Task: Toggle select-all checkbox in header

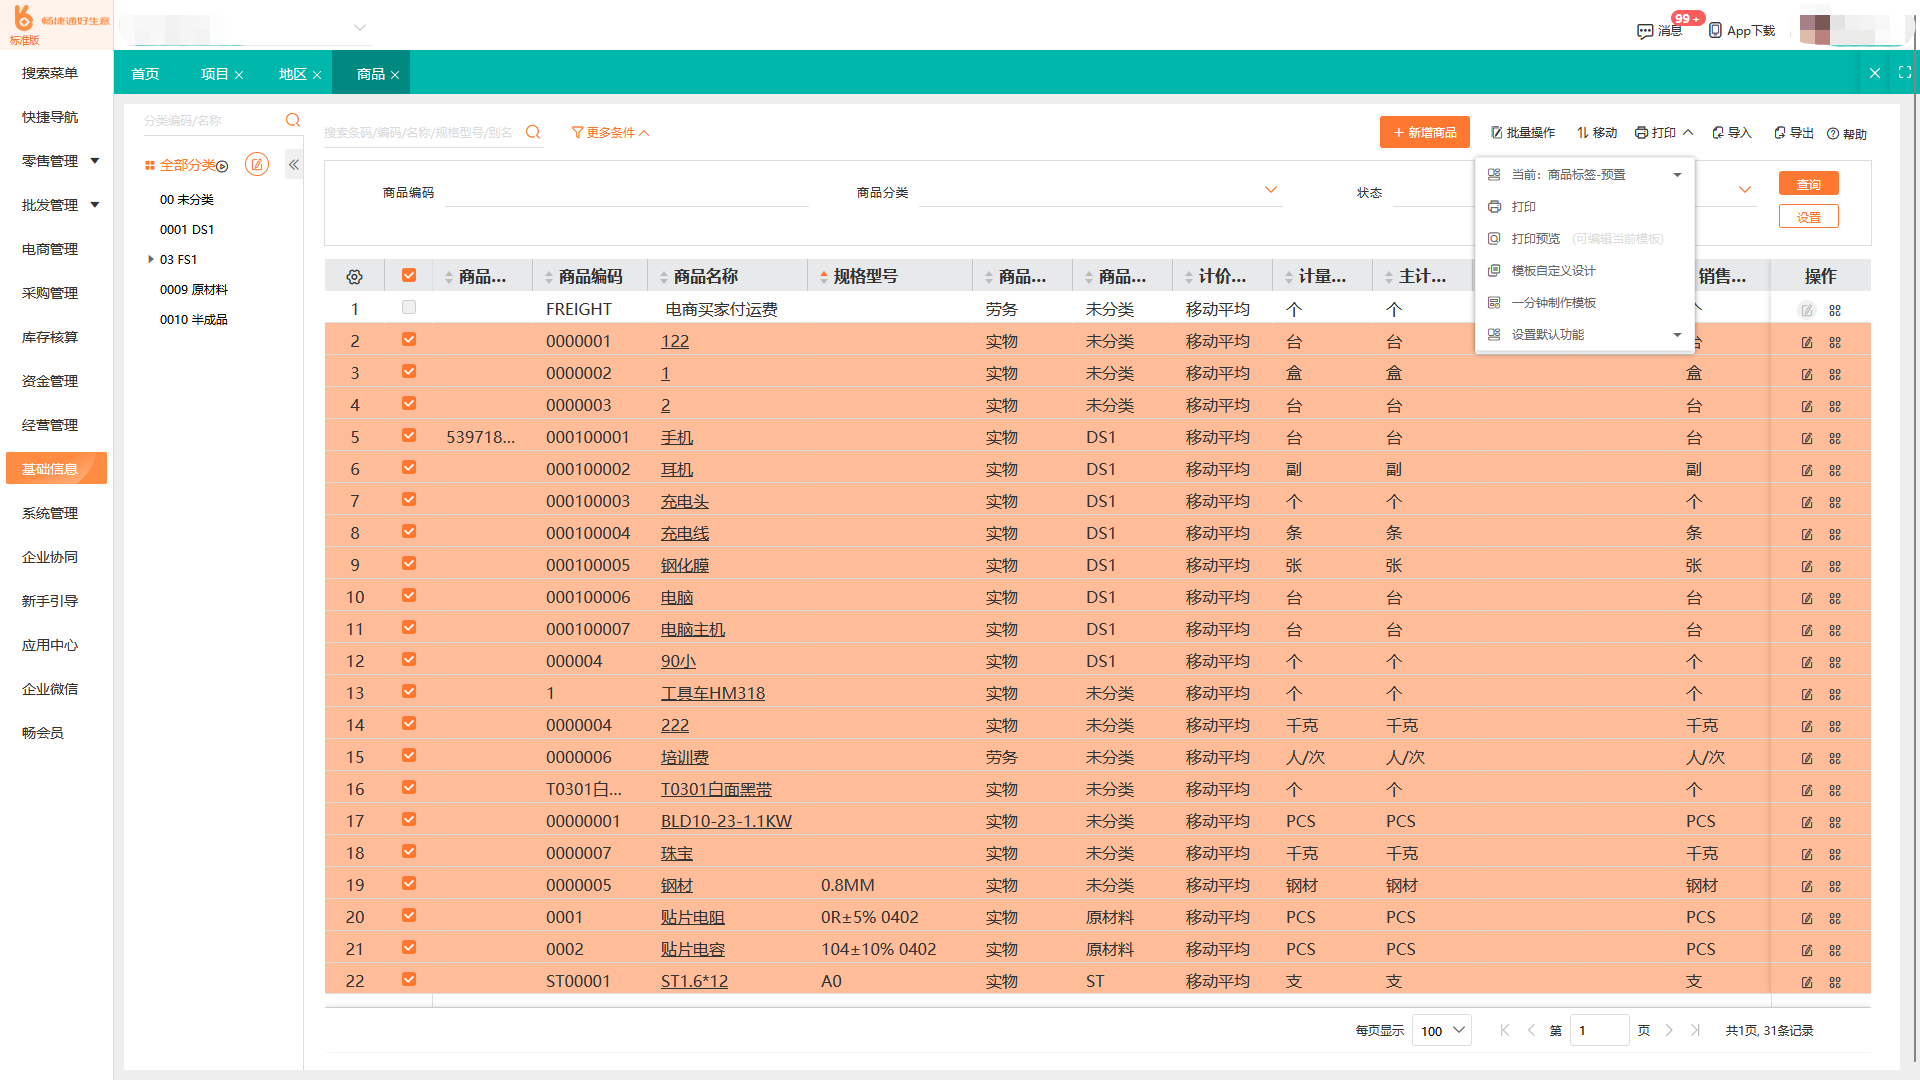Action: tap(409, 274)
